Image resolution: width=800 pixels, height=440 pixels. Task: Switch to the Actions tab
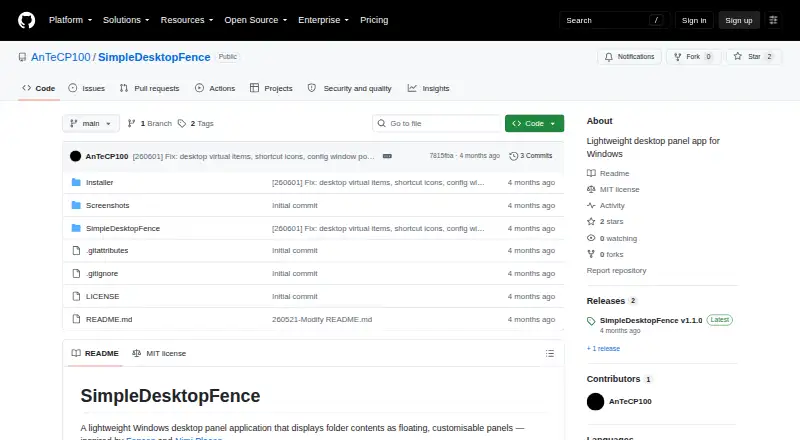215,88
